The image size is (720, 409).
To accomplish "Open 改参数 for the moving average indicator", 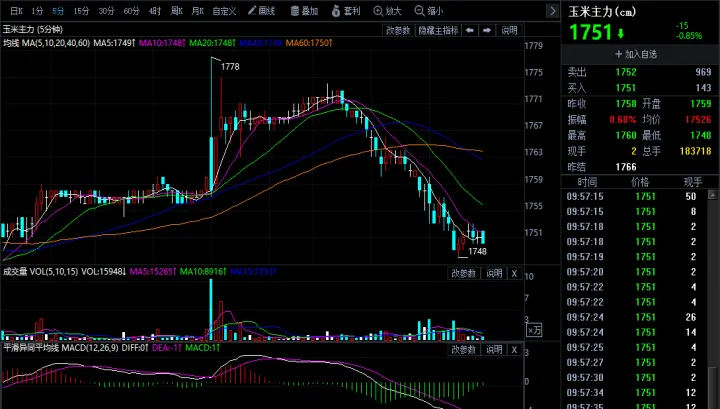I will [400, 31].
